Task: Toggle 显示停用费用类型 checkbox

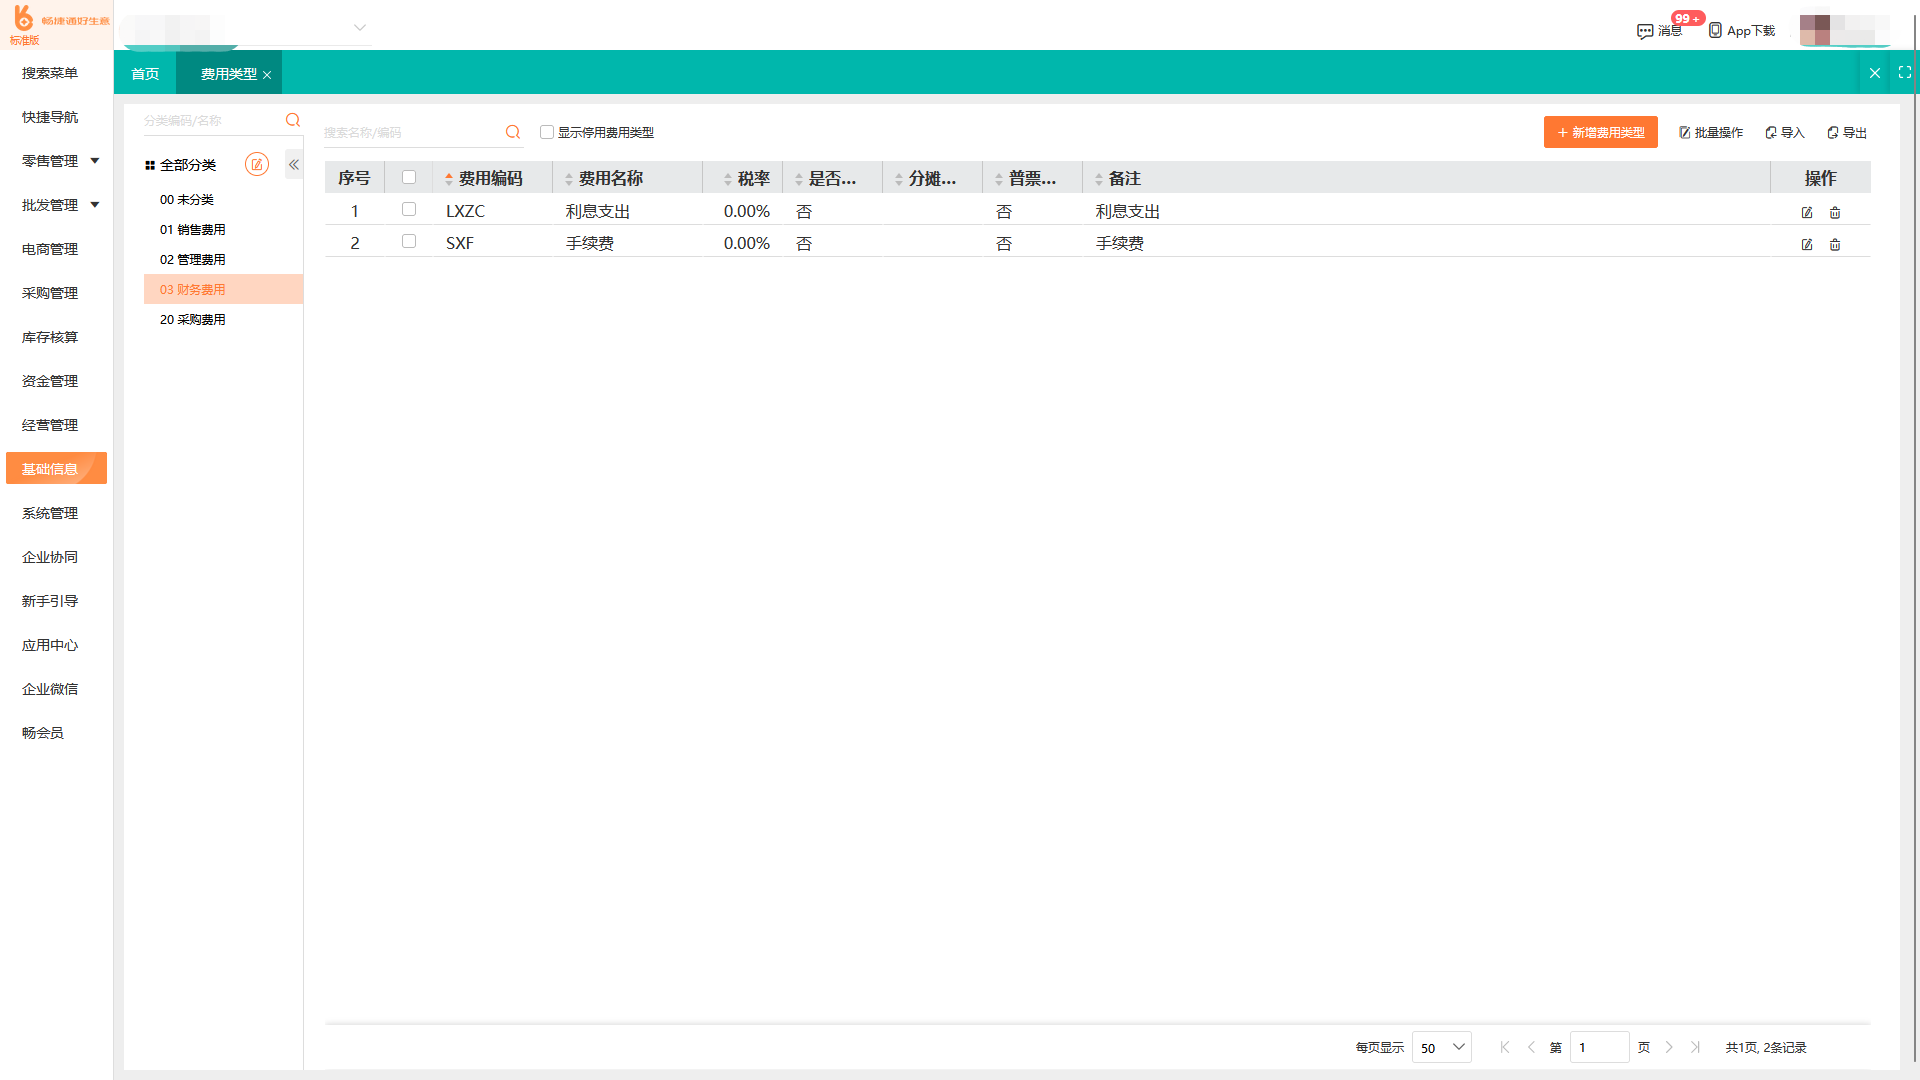Action: pyautogui.click(x=546, y=132)
